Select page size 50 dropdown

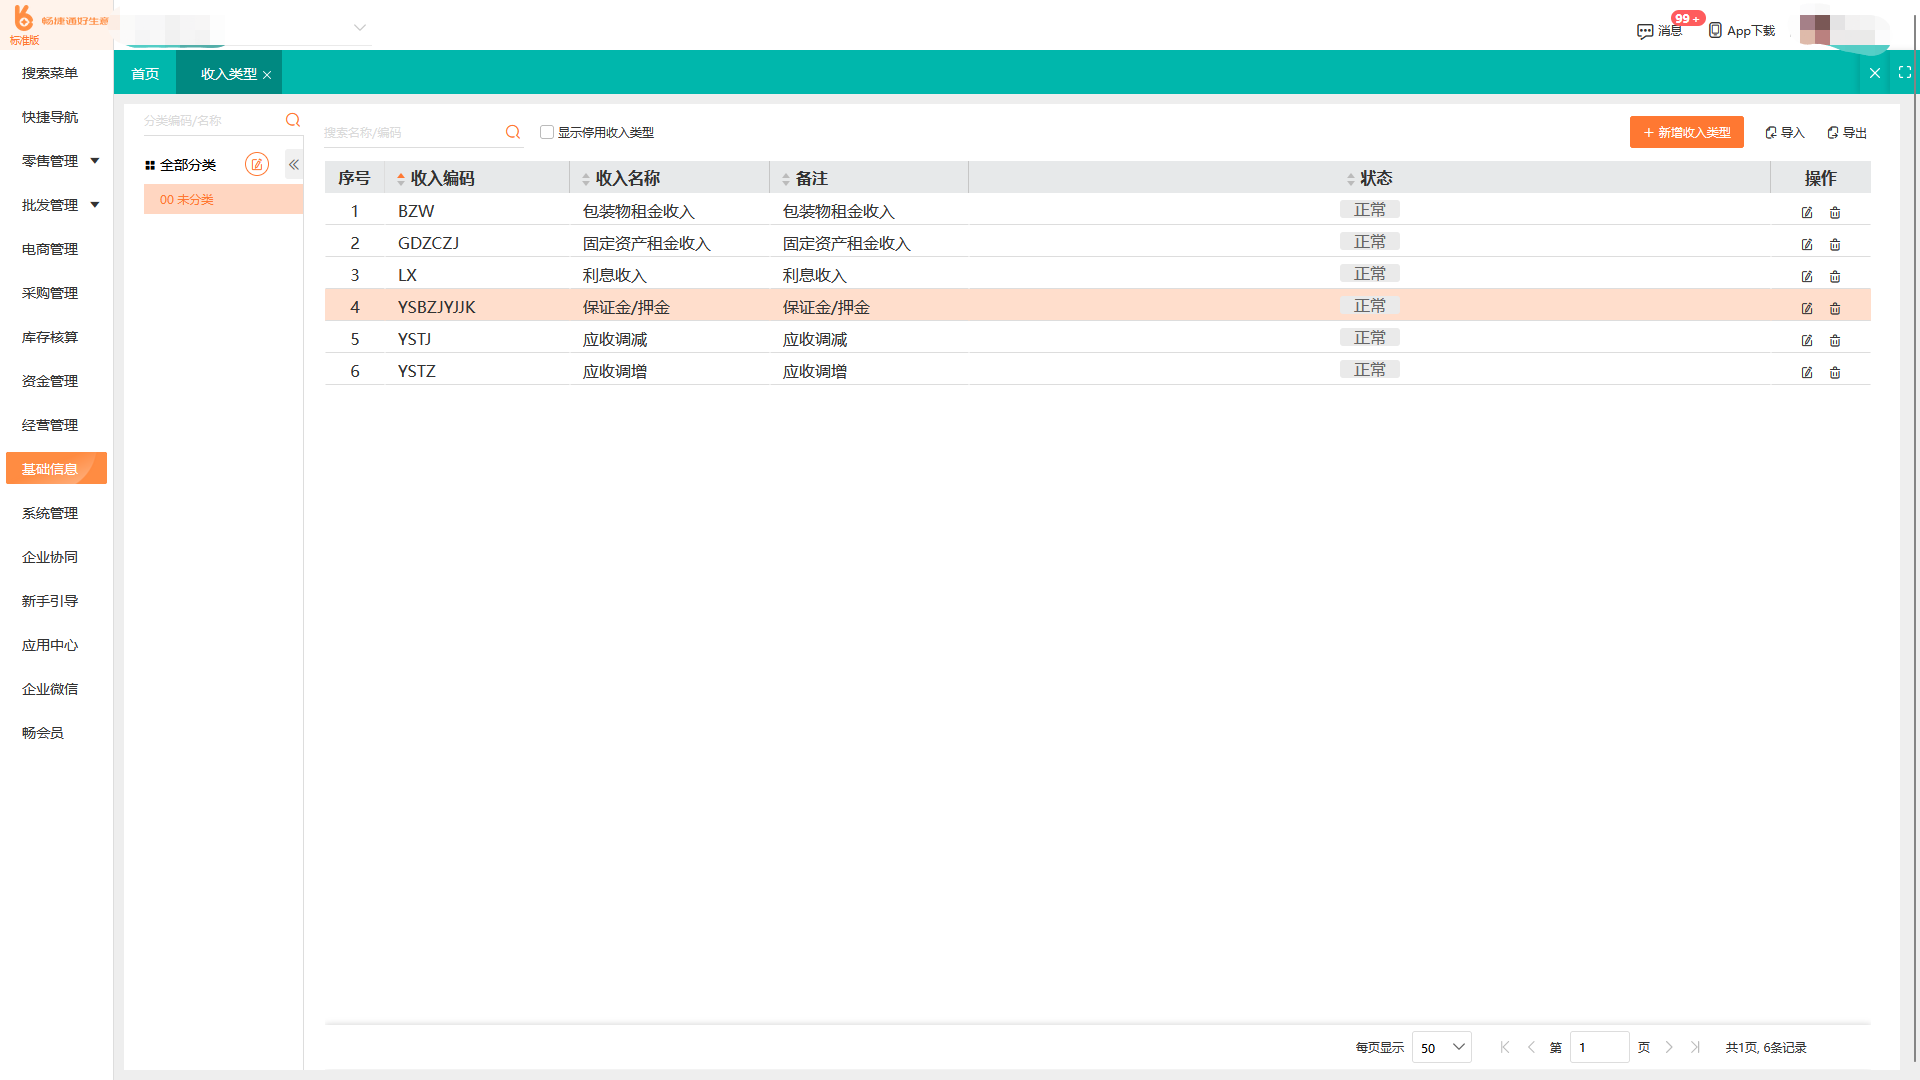pyautogui.click(x=1440, y=1047)
